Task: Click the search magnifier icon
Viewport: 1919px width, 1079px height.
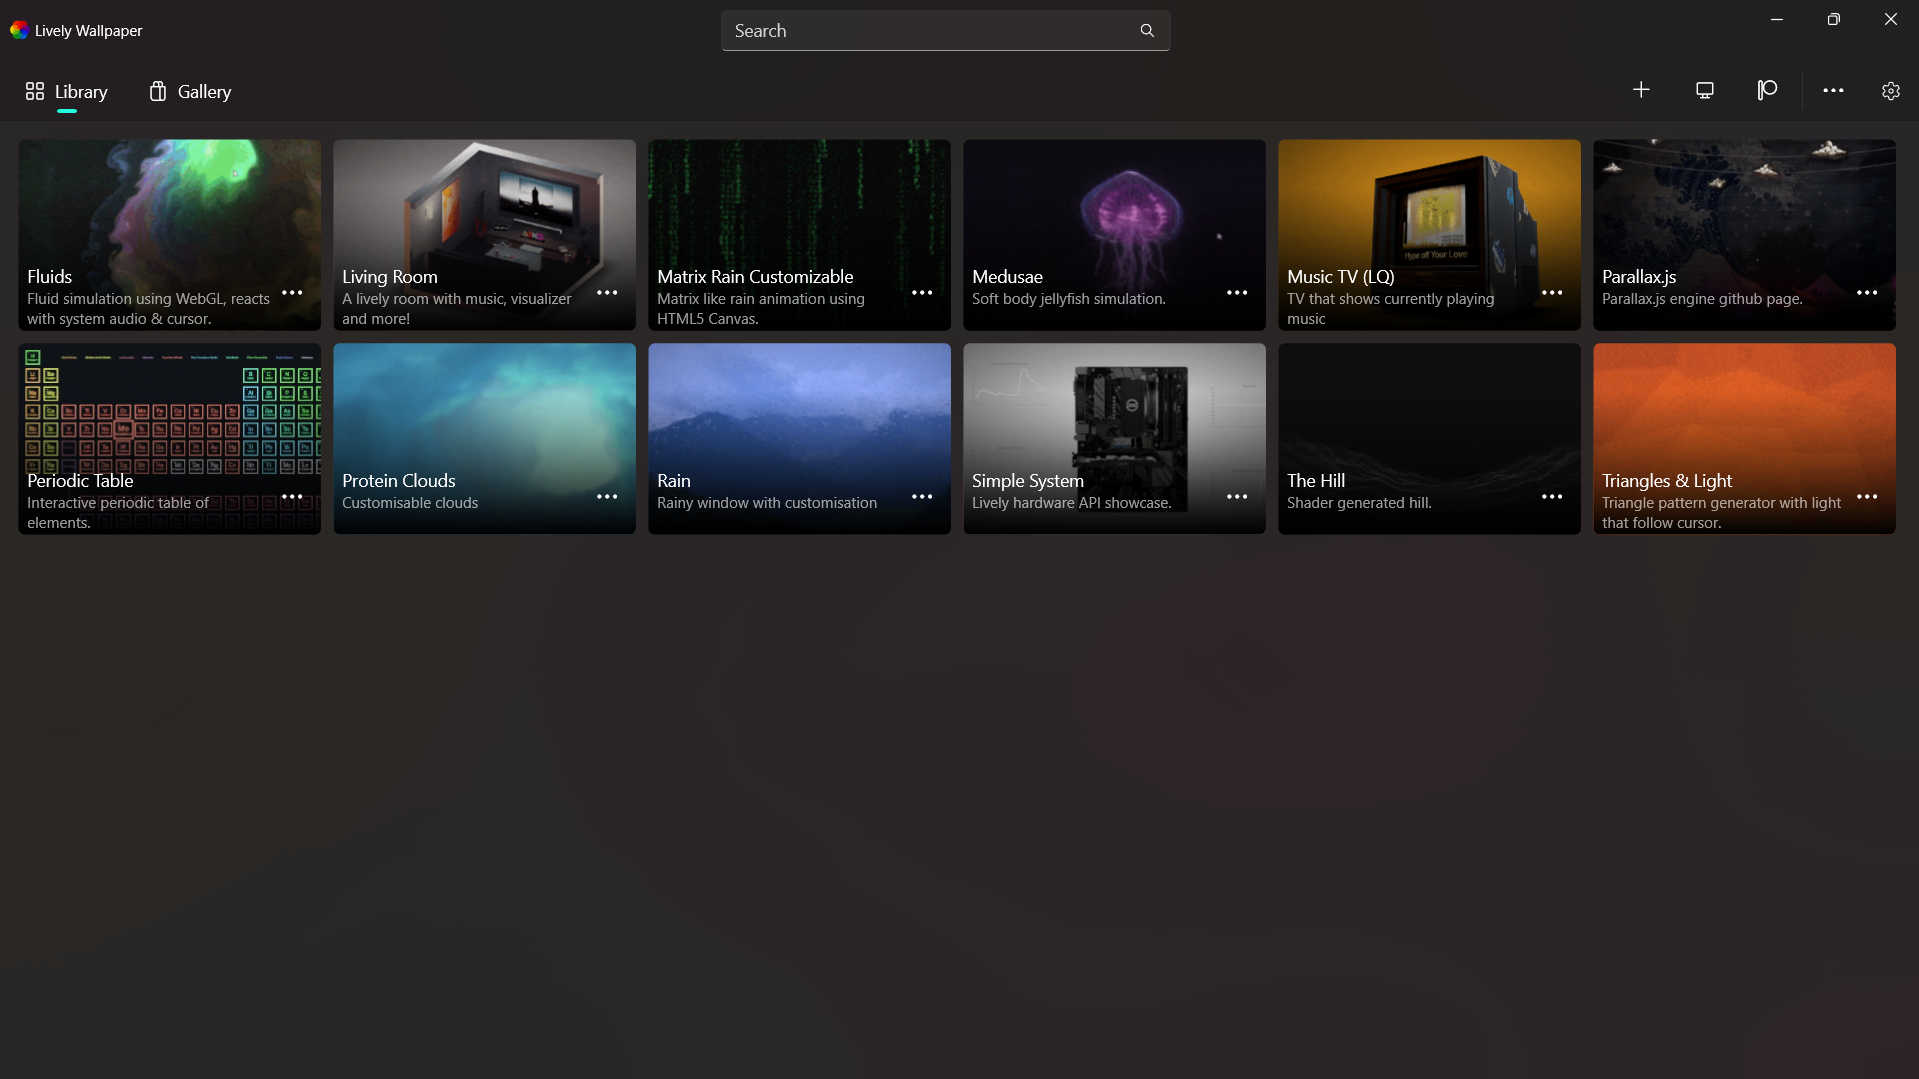Action: pos(1147,30)
